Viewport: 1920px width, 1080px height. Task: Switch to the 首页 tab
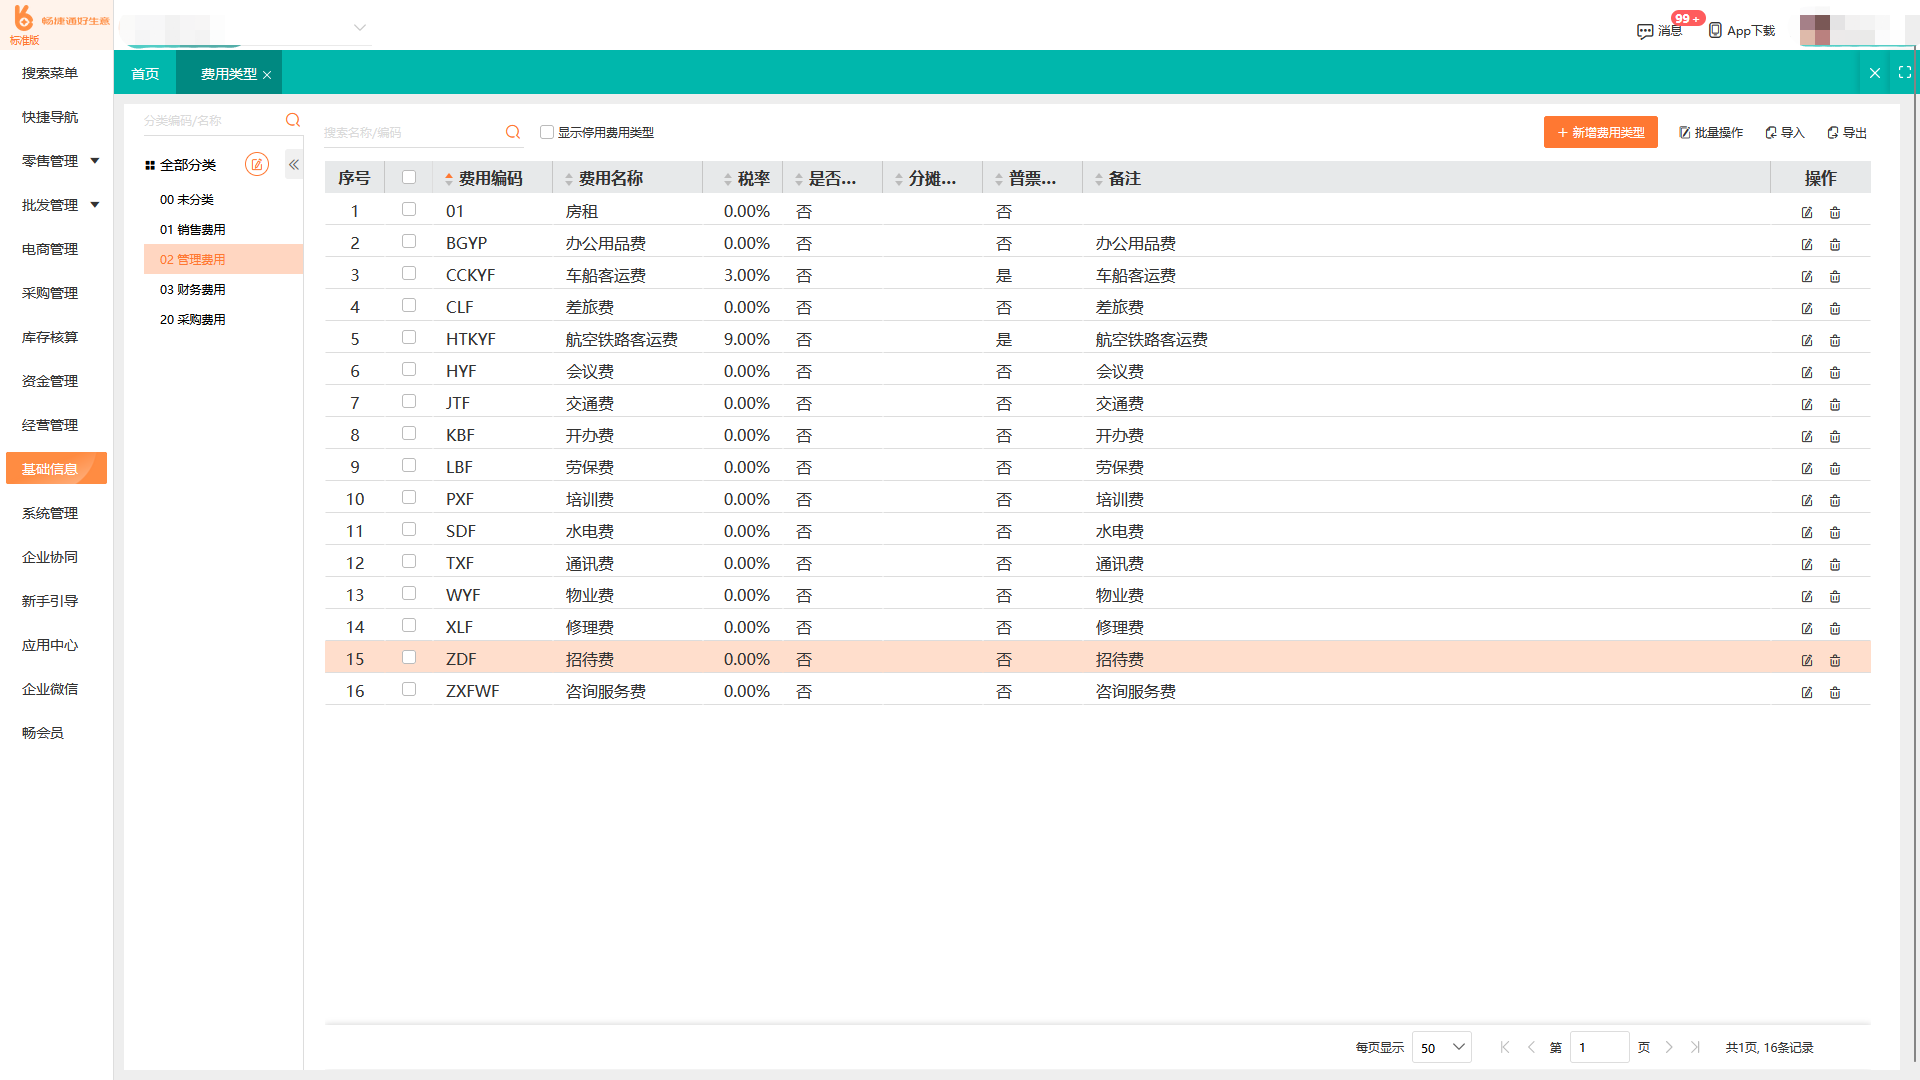tap(145, 74)
